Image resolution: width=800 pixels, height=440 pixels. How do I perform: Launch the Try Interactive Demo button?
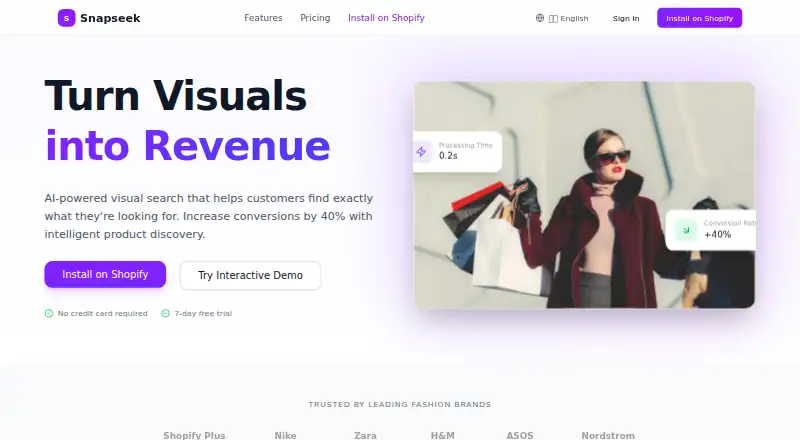tap(251, 275)
